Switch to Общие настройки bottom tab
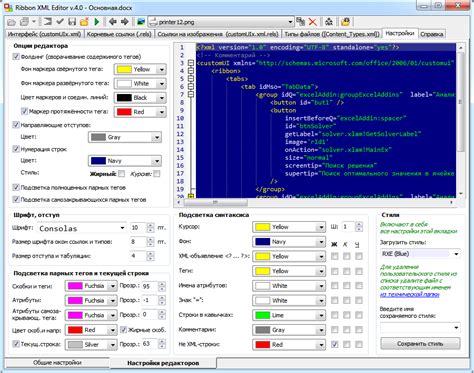474x373 pixels. pos(57,362)
